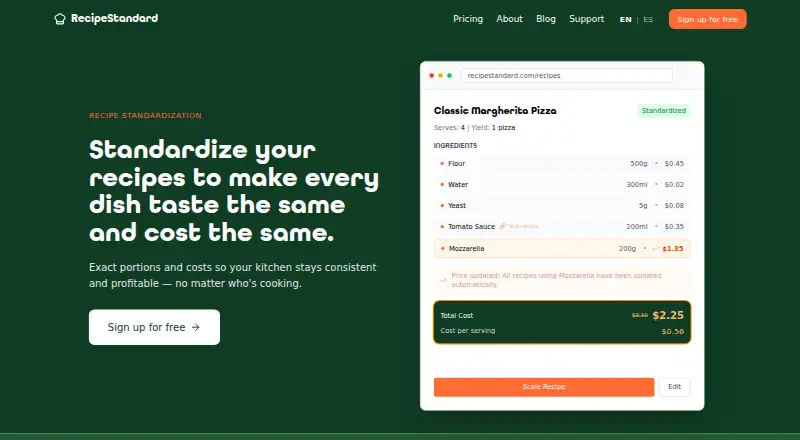
Task: Select the Tomato Sauce ingredient name
Action: (x=471, y=226)
